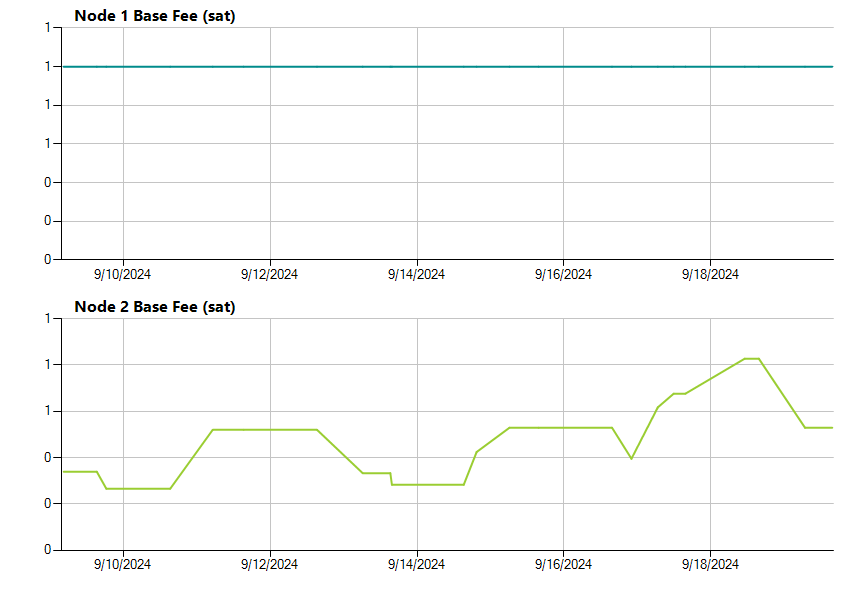Select Node 2 line plateau above the 9/12/2024 gridline
Image resolution: width=860 pixels, height=600 pixels.
[x=270, y=430]
